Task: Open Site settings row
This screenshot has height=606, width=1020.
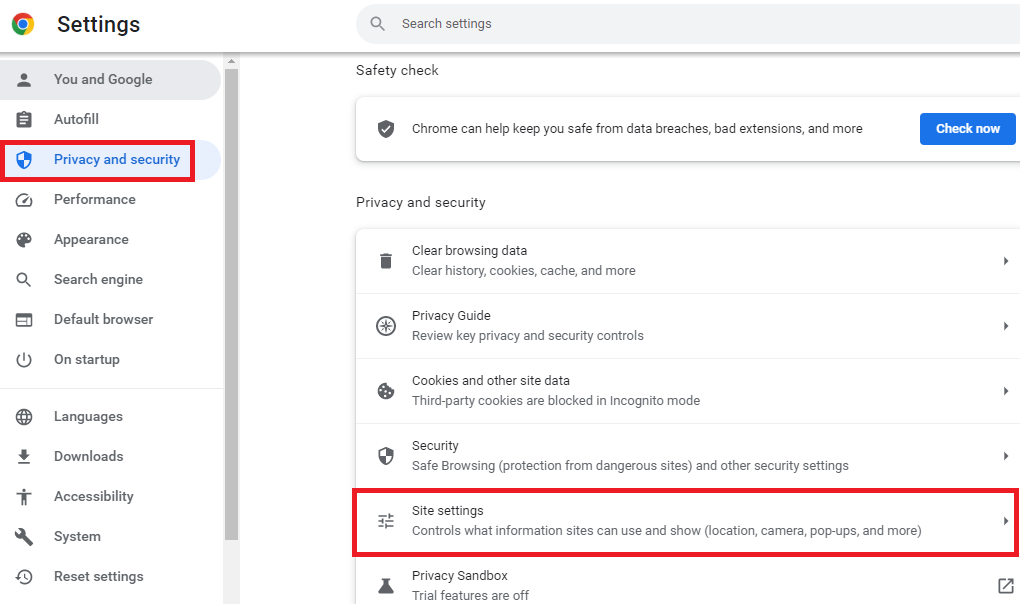Action: click(x=688, y=521)
